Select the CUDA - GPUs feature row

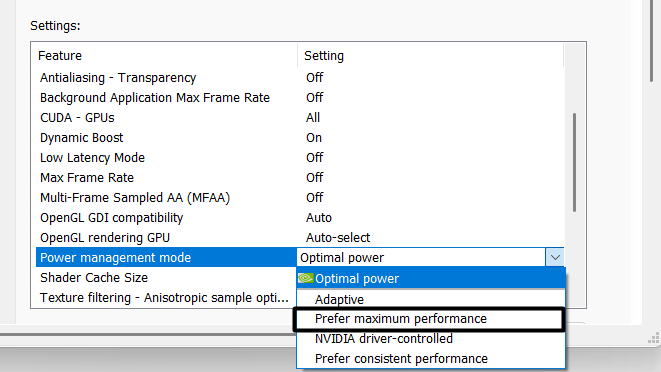click(x=300, y=118)
